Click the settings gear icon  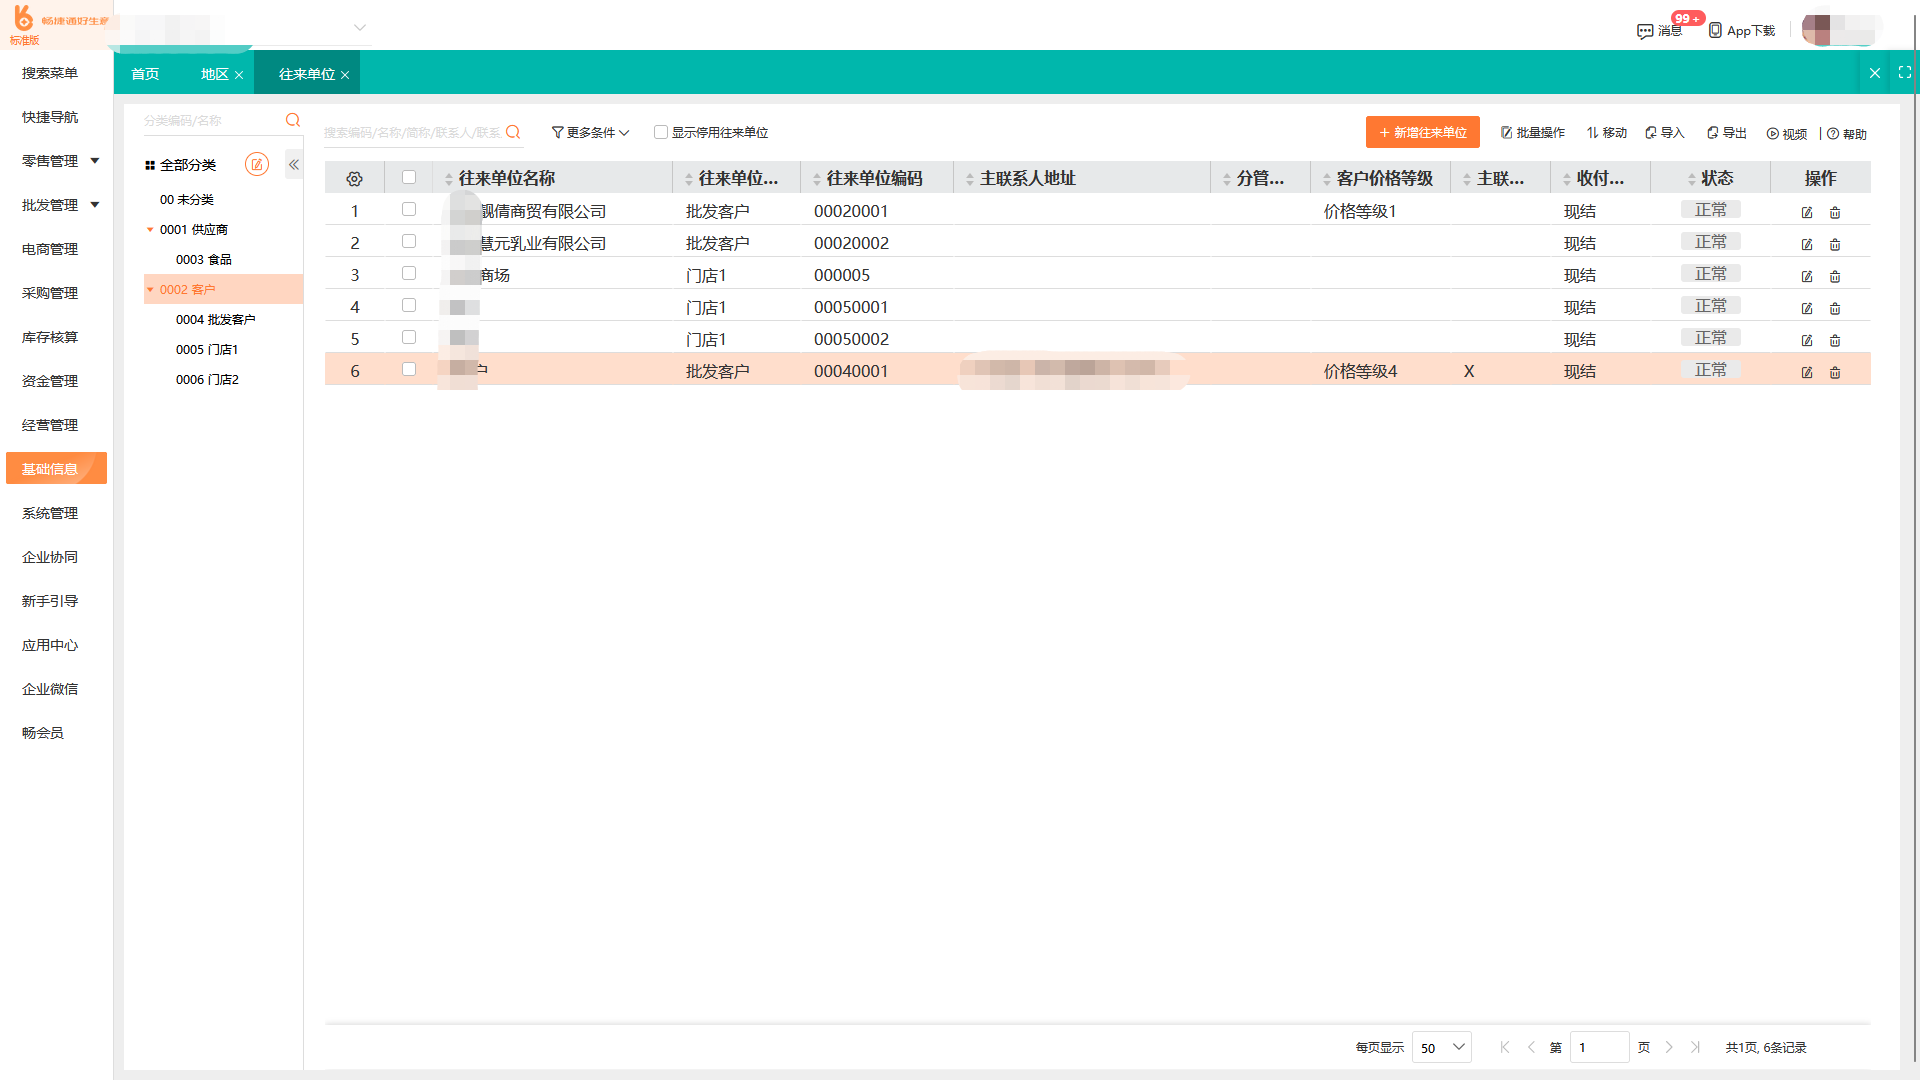[355, 178]
